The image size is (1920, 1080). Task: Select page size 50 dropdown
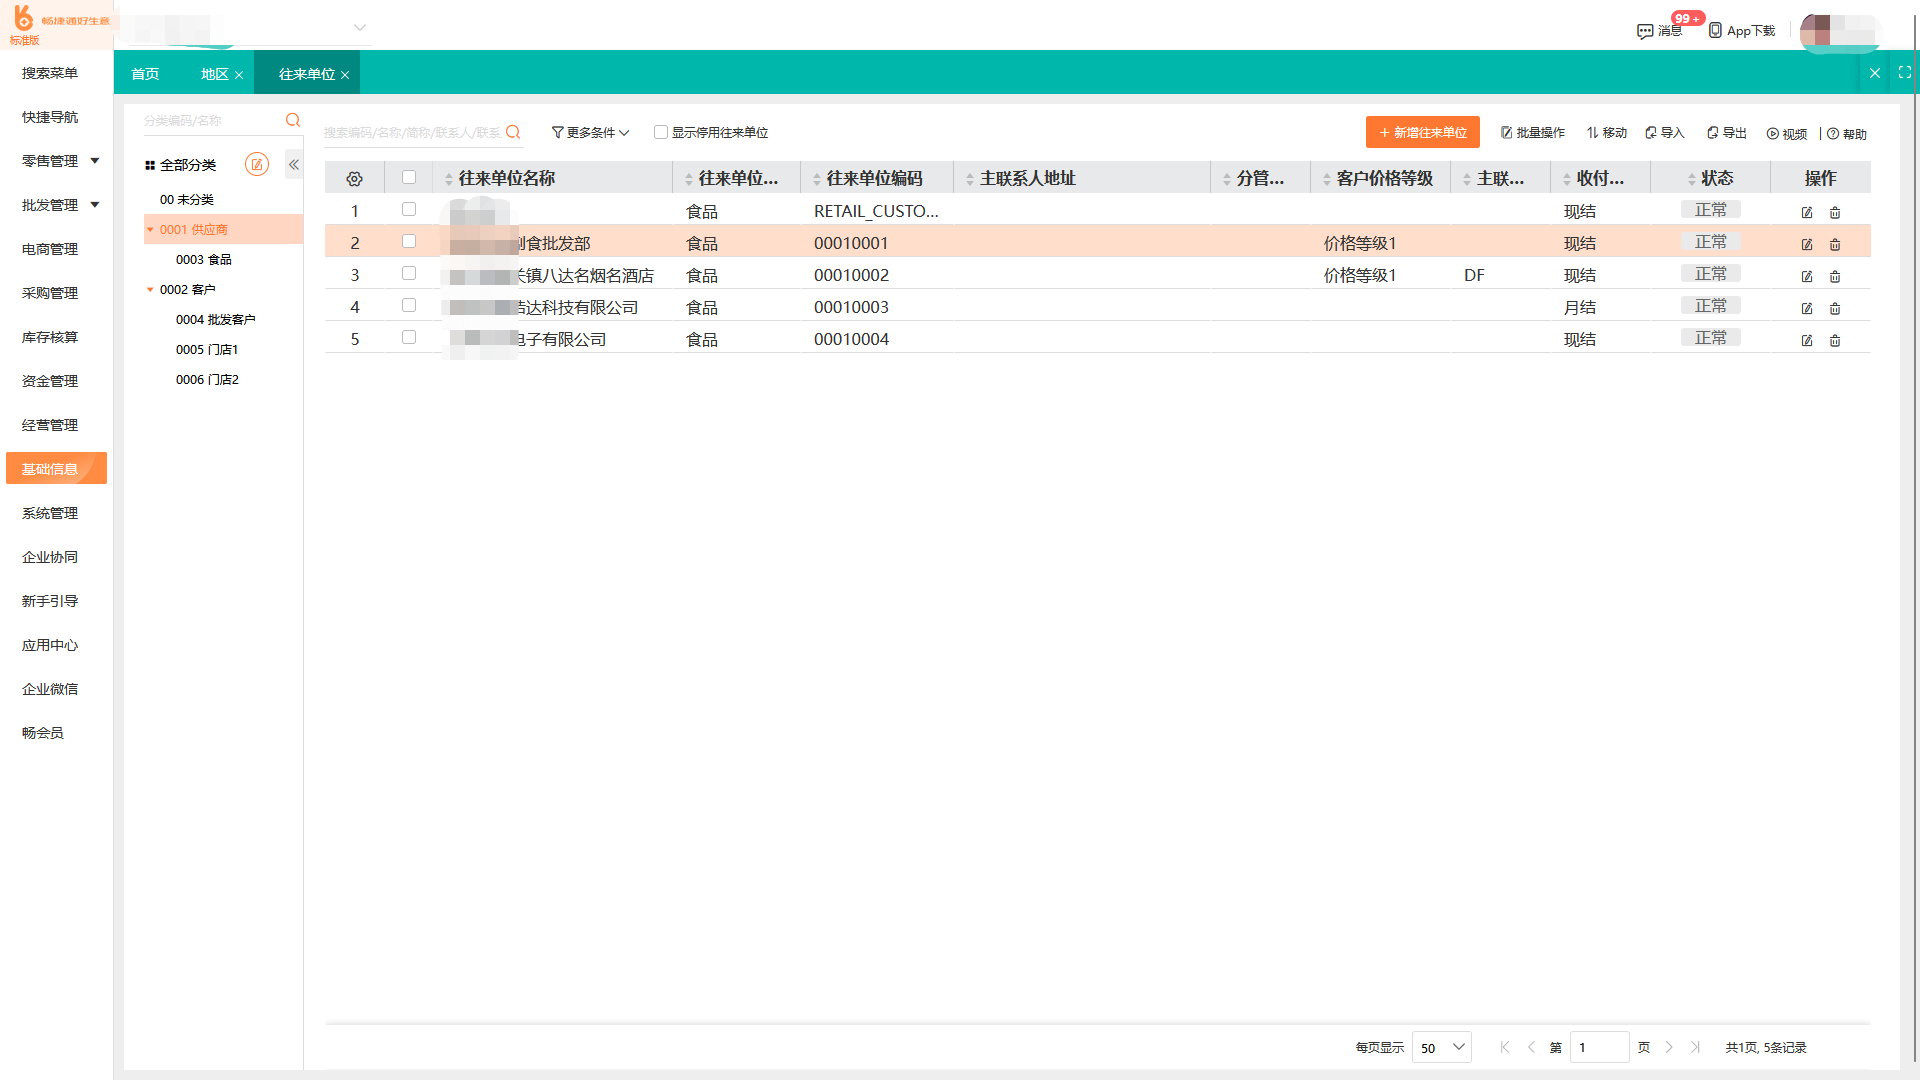(1440, 1048)
